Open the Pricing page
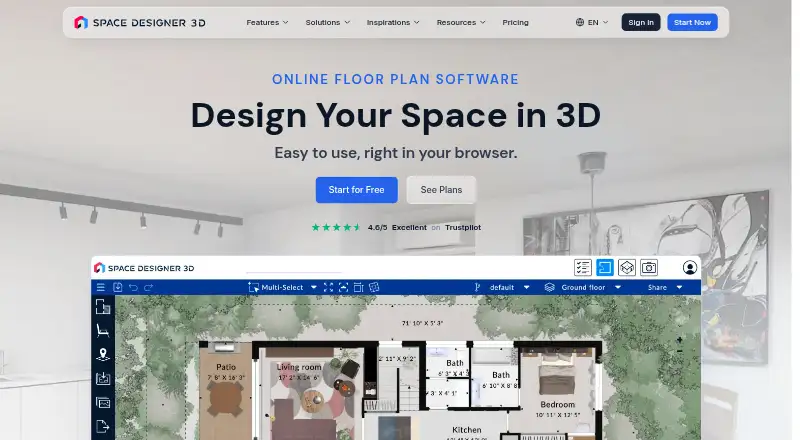Viewport: 800px width, 440px height. [x=515, y=22]
